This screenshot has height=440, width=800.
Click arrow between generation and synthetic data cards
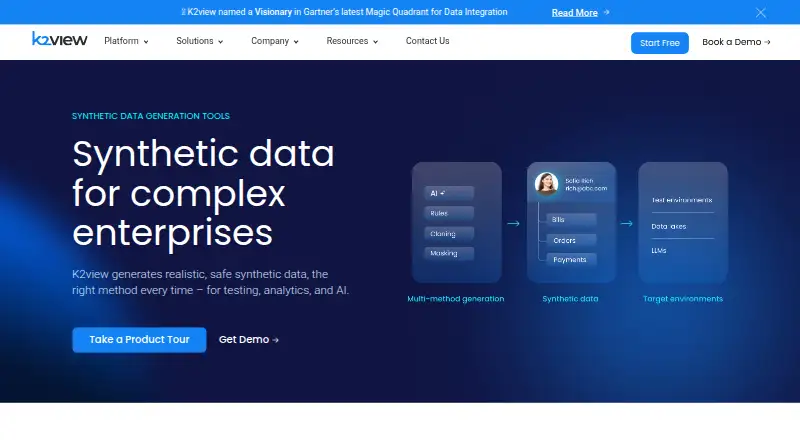[x=513, y=223]
